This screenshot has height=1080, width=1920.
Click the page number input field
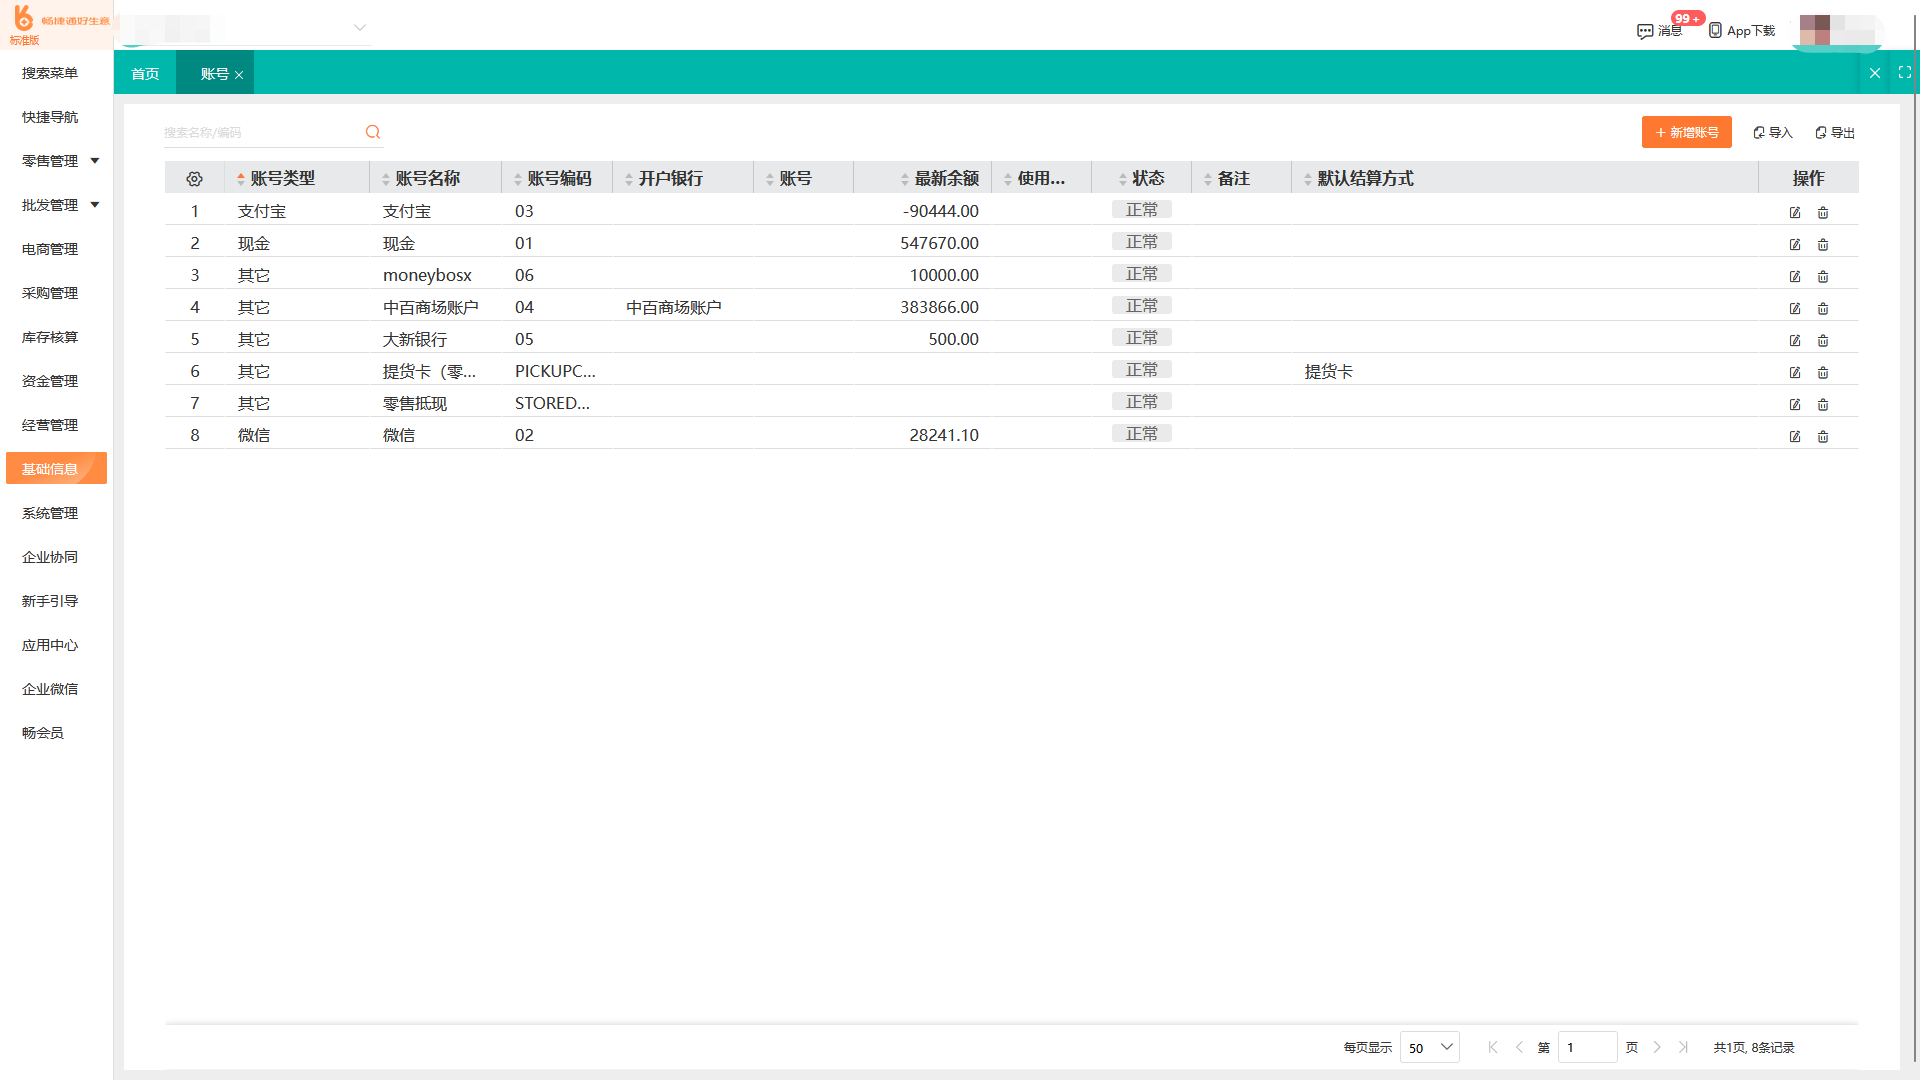[1586, 1047]
